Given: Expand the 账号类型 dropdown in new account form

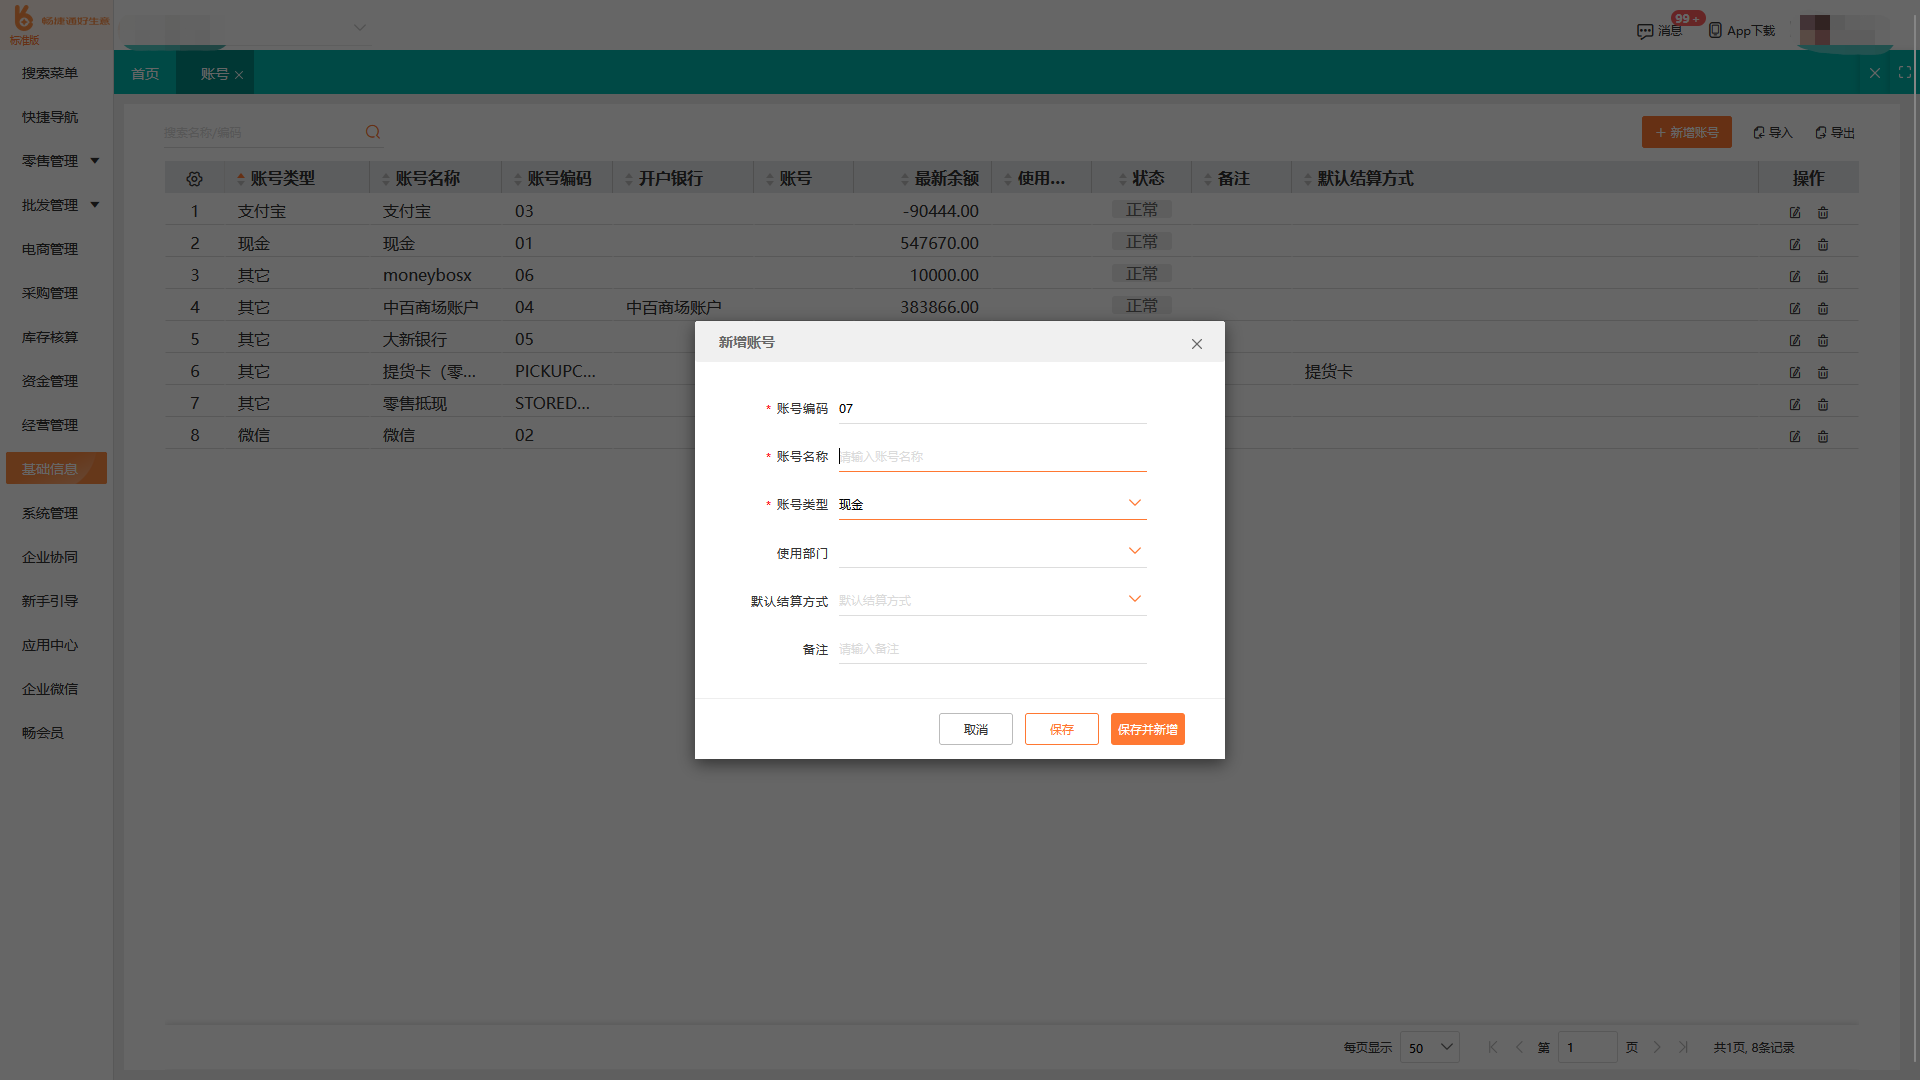Looking at the screenshot, I should (1133, 504).
